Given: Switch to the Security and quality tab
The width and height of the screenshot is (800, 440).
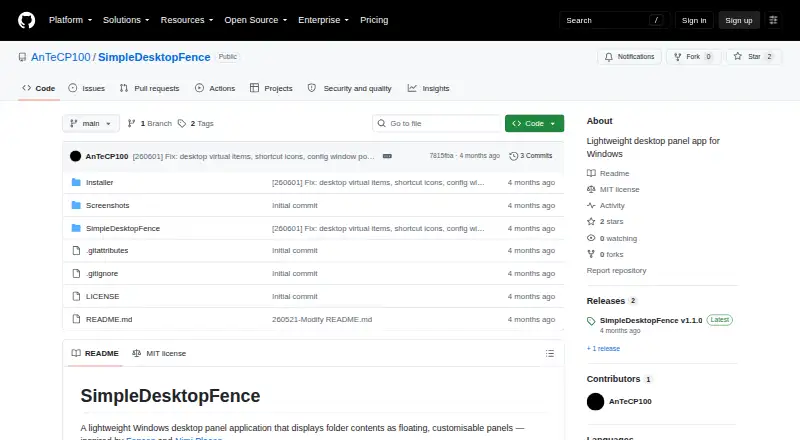Looking at the screenshot, I should point(349,88).
